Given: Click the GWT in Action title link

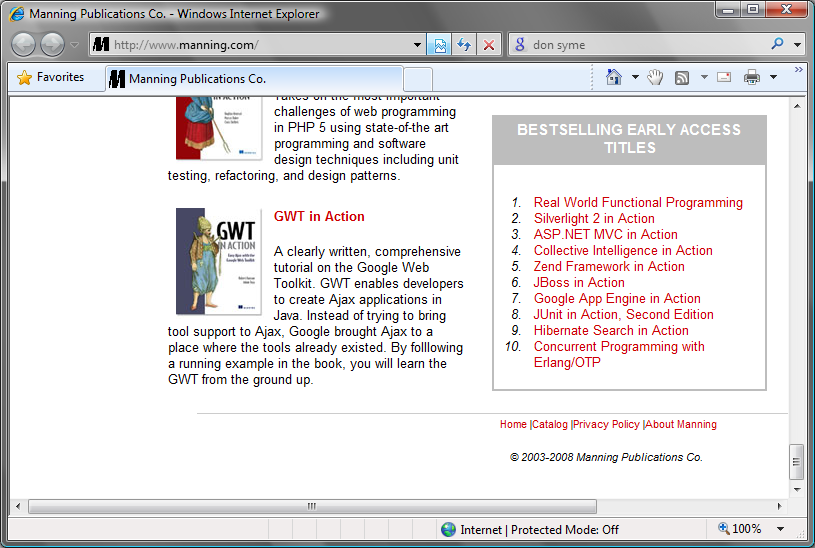Looking at the screenshot, I should click(319, 217).
